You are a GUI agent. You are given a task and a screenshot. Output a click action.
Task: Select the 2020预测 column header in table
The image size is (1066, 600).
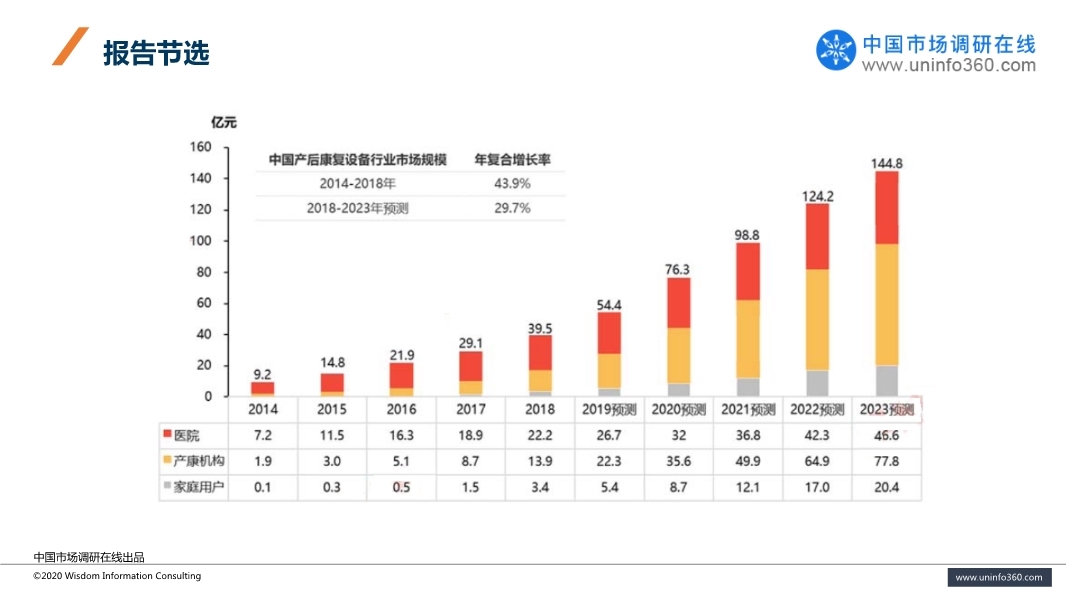point(679,409)
